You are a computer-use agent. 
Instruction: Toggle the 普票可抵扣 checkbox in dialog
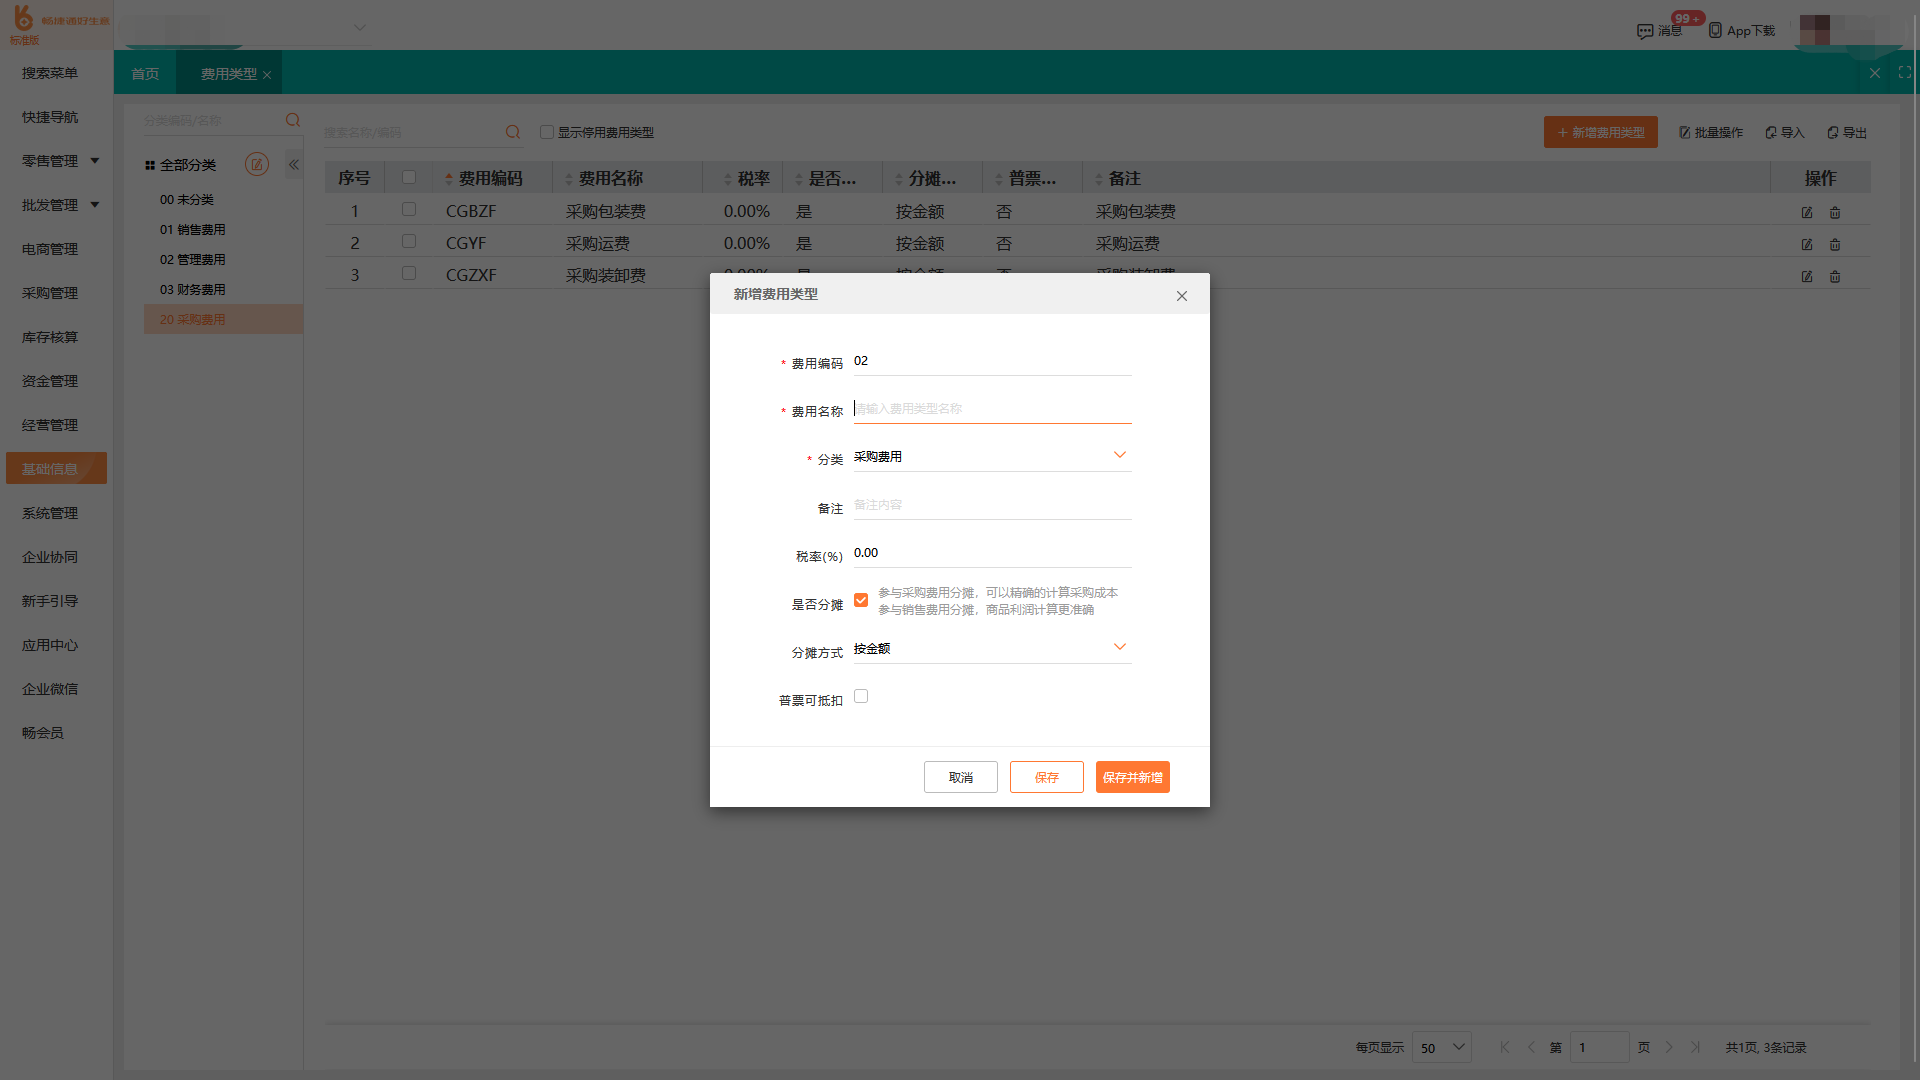861,694
